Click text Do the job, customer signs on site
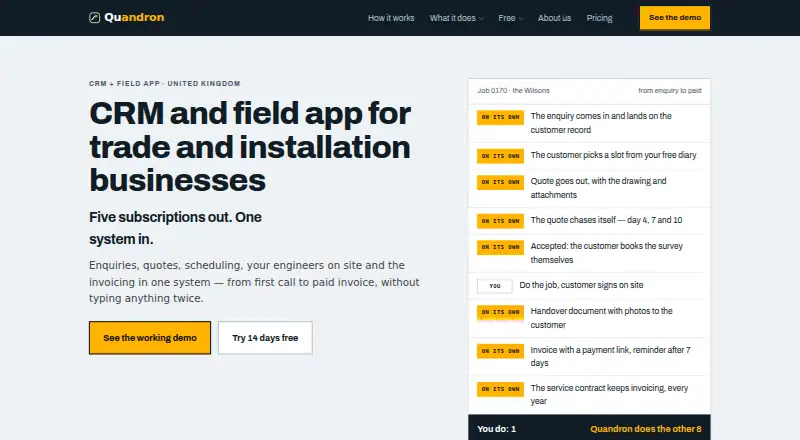Image resolution: width=800 pixels, height=440 pixels. coord(581,284)
